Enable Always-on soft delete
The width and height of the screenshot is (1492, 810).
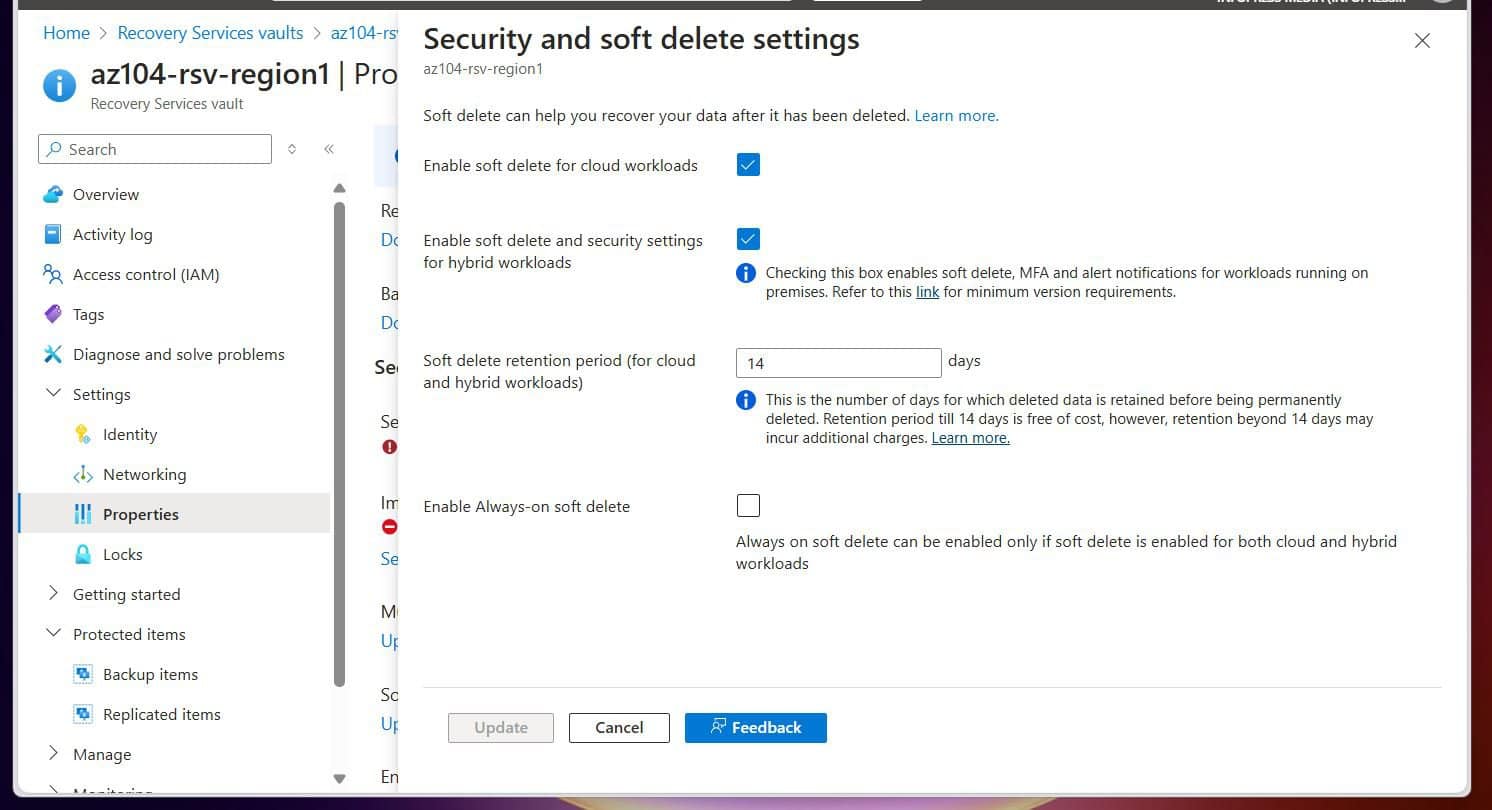pyautogui.click(x=748, y=505)
